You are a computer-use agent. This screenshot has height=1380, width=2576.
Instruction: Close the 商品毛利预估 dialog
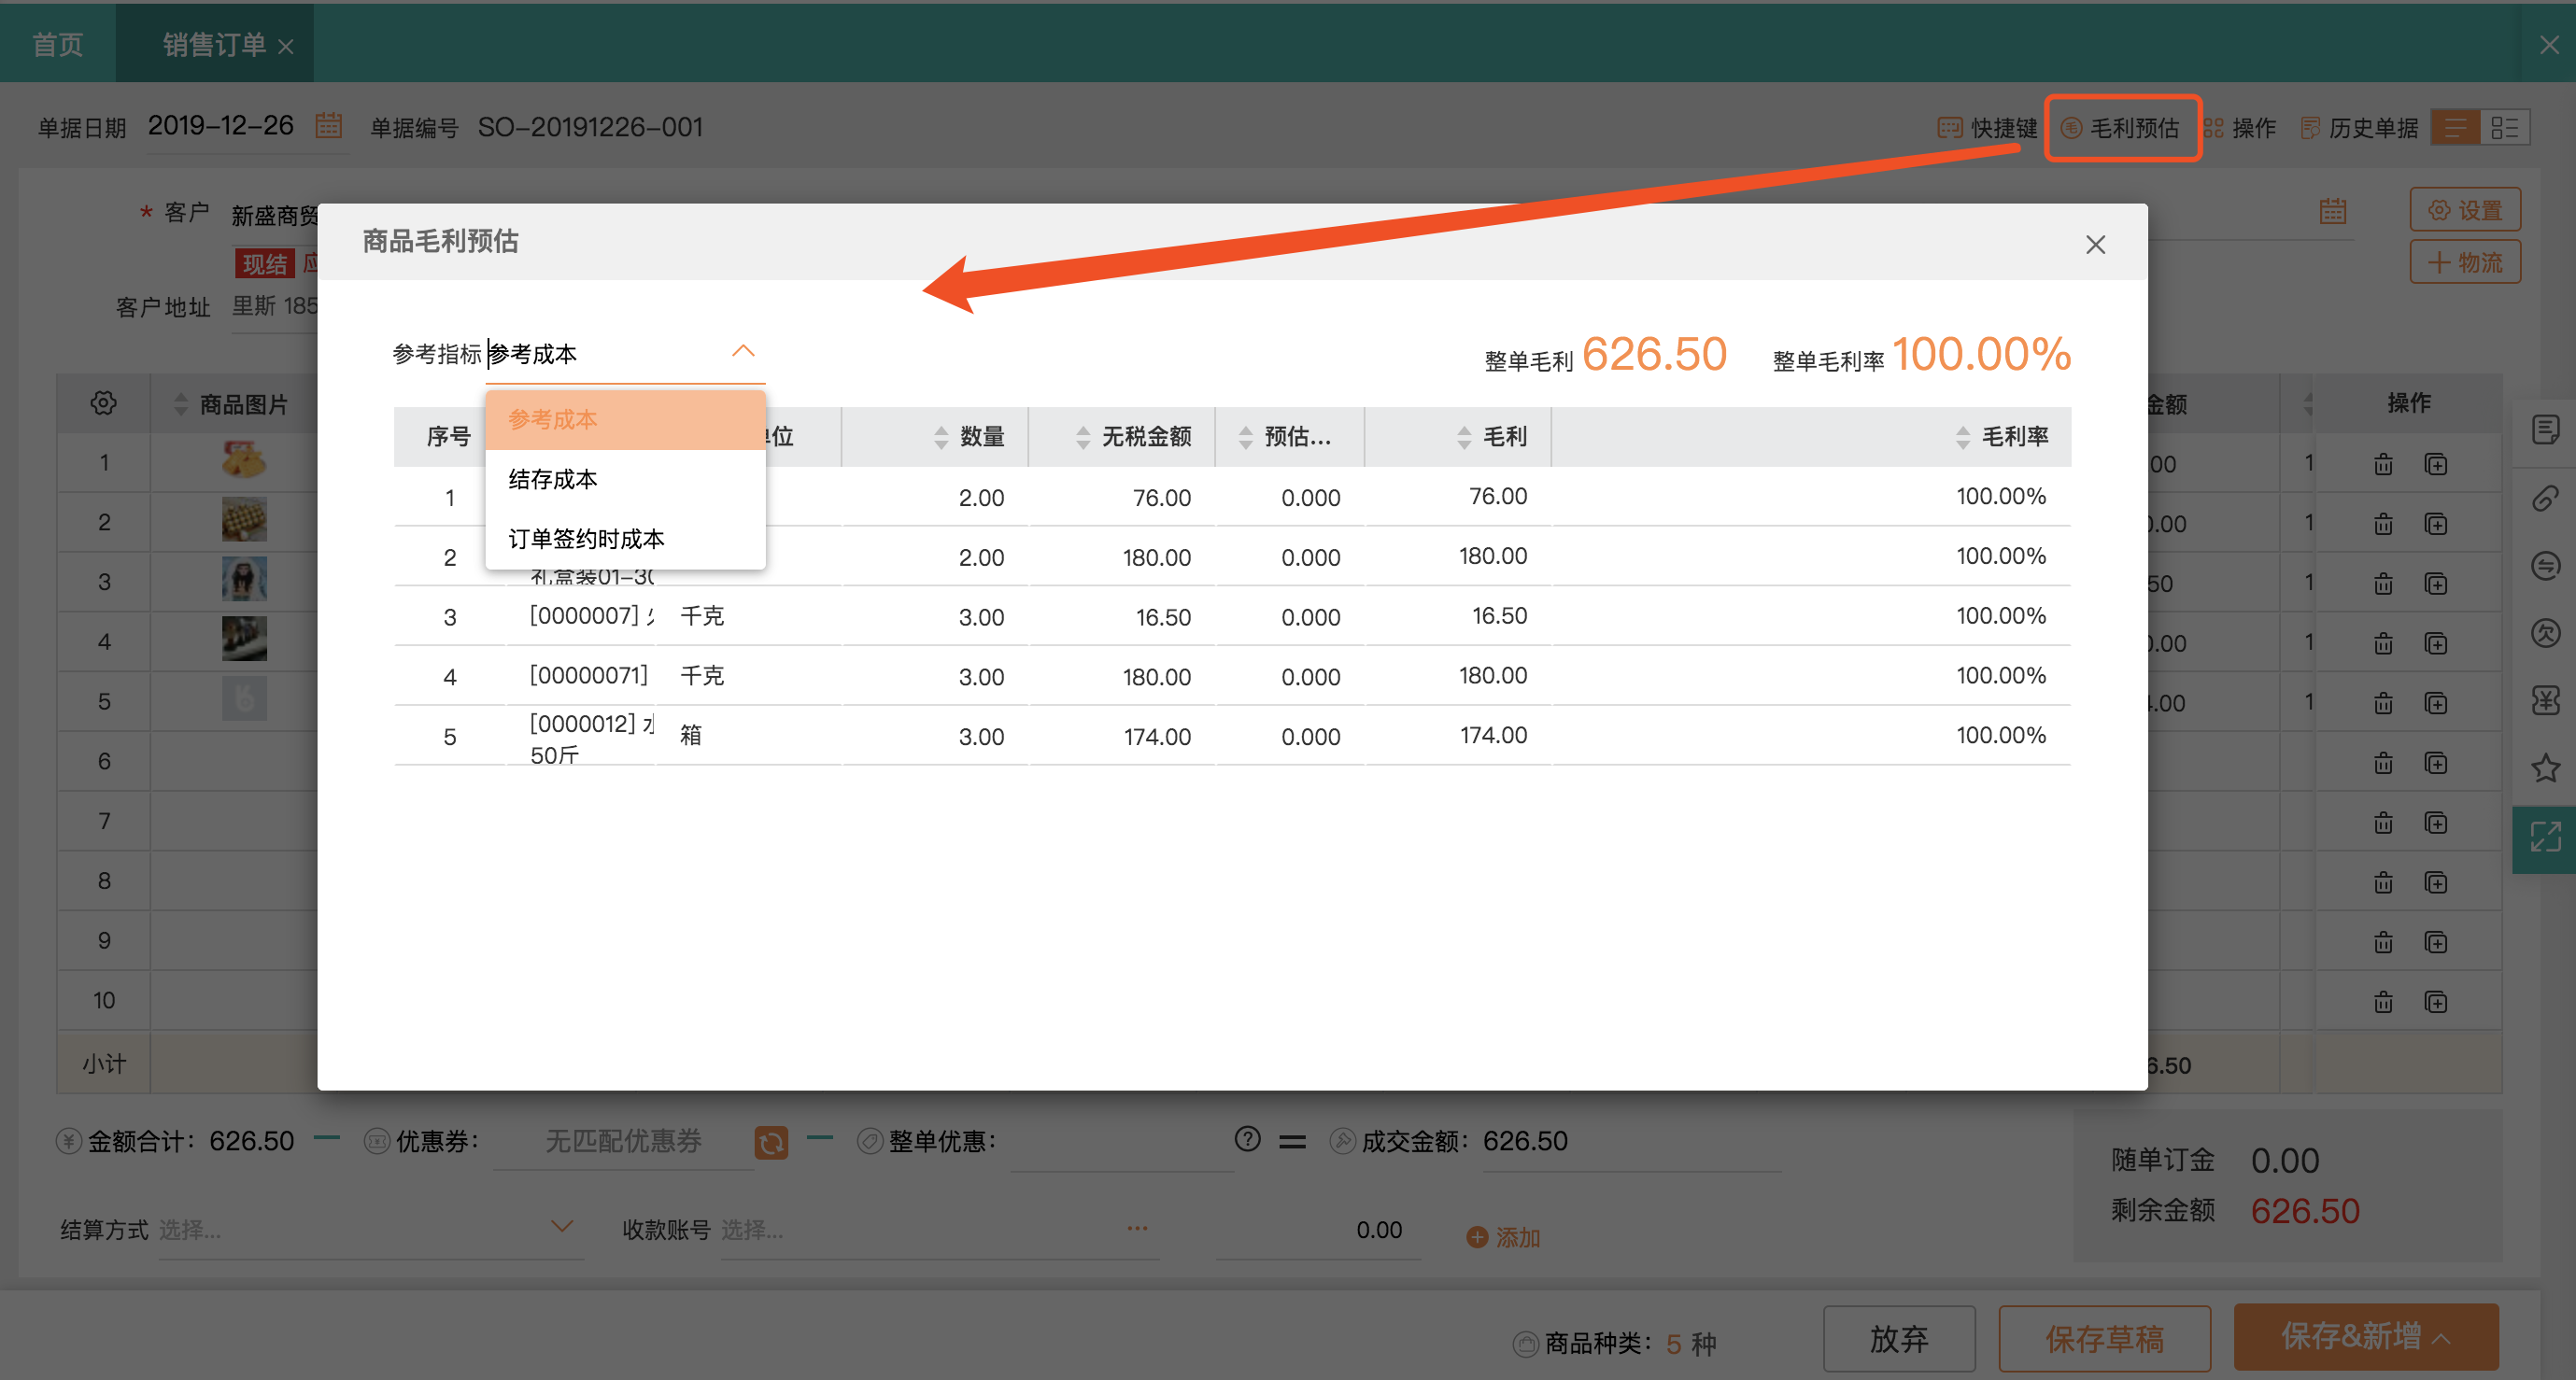pos(2096,244)
